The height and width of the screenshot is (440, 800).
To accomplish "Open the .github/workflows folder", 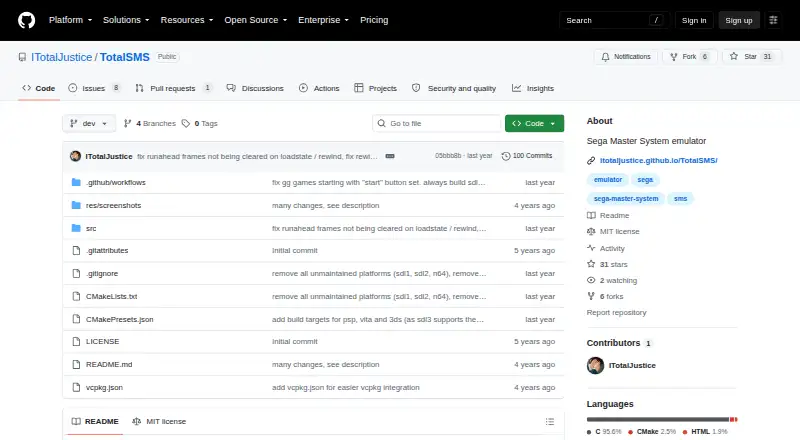I will (116, 182).
